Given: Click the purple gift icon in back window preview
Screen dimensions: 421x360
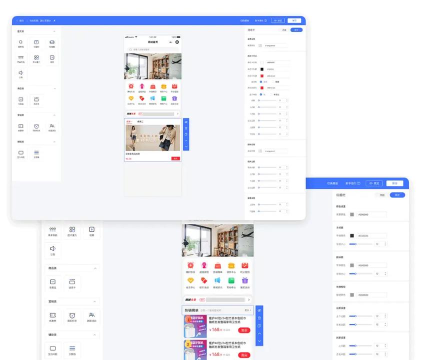Looking at the screenshot, I should click(x=245, y=281).
